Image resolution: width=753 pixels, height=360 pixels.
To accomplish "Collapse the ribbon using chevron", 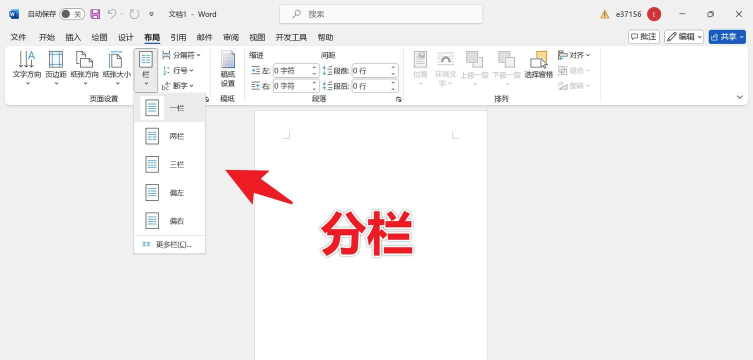I will click(740, 97).
